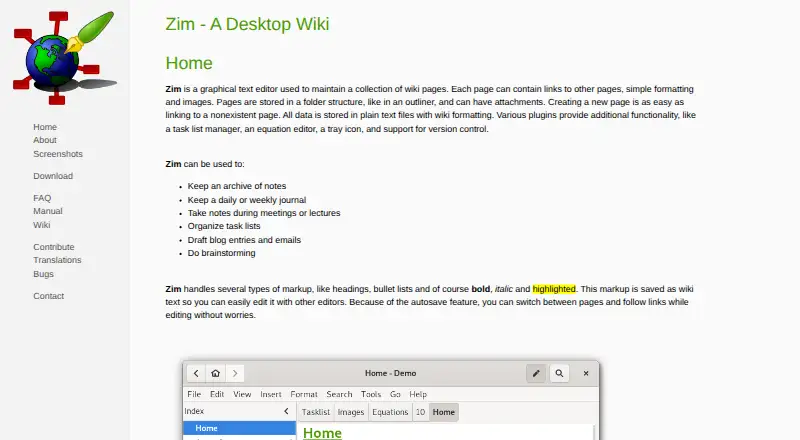Screen dimensions: 800x440
Task: Click the Demo app screenshot thumbnail title
Action: coord(390,373)
